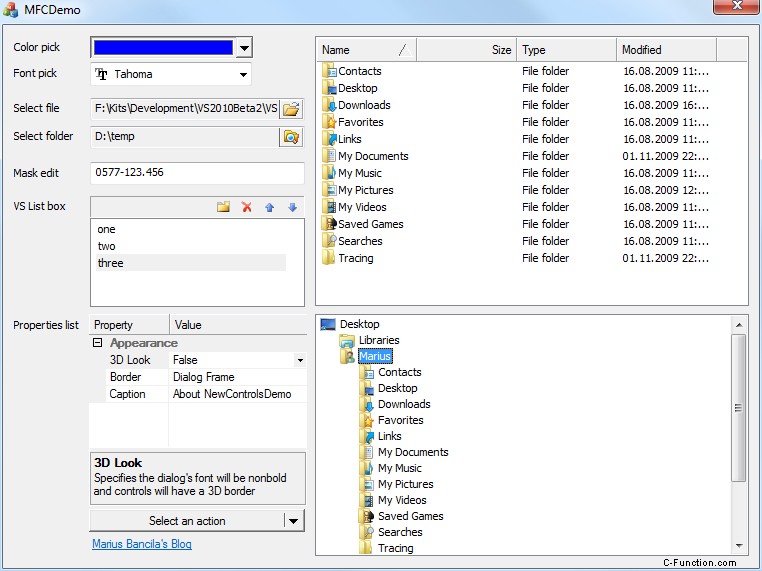
Task: Open the 3D Look value dropdown
Action: click(x=299, y=360)
